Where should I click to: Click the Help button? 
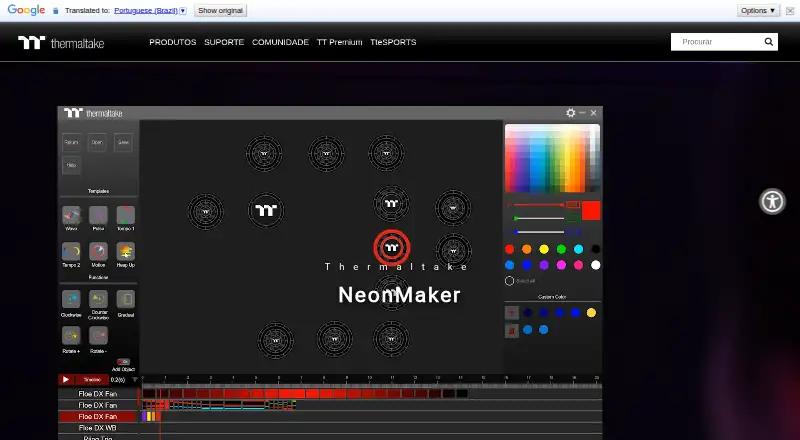pos(71,165)
